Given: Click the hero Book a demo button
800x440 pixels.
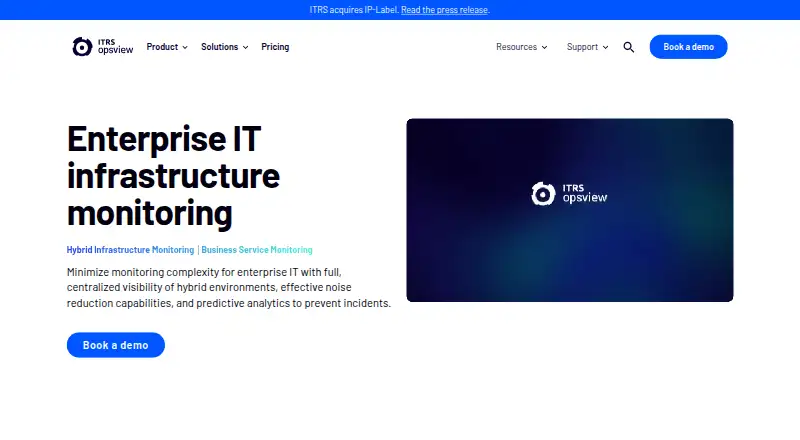Looking at the screenshot, I should click(x=116, y=345).
